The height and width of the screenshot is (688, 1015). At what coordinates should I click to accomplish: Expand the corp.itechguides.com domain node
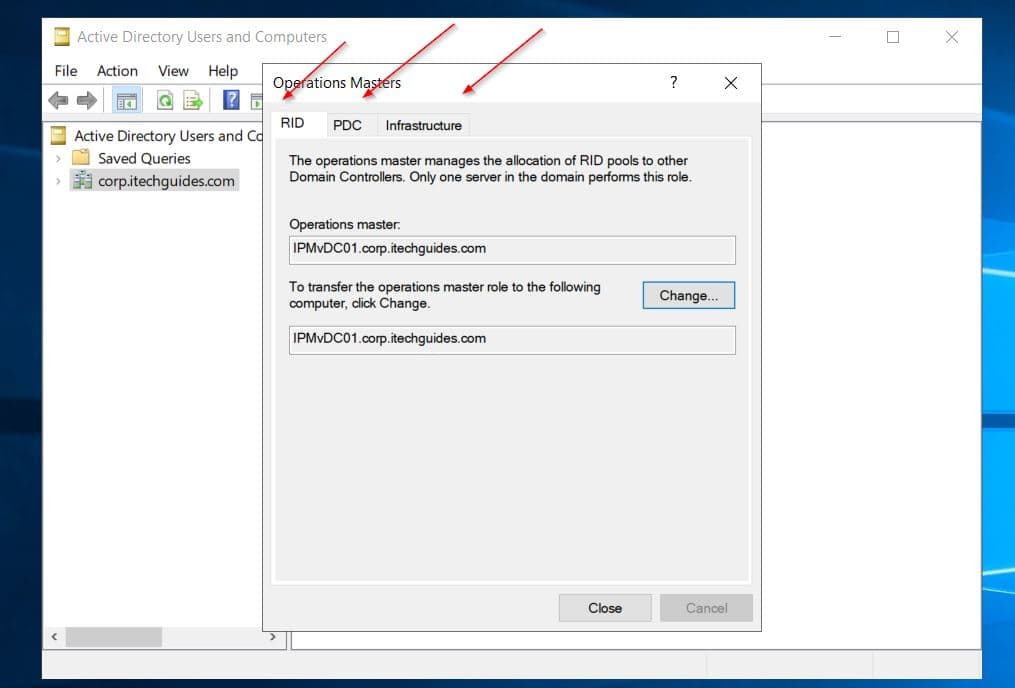tap(58, 181)
